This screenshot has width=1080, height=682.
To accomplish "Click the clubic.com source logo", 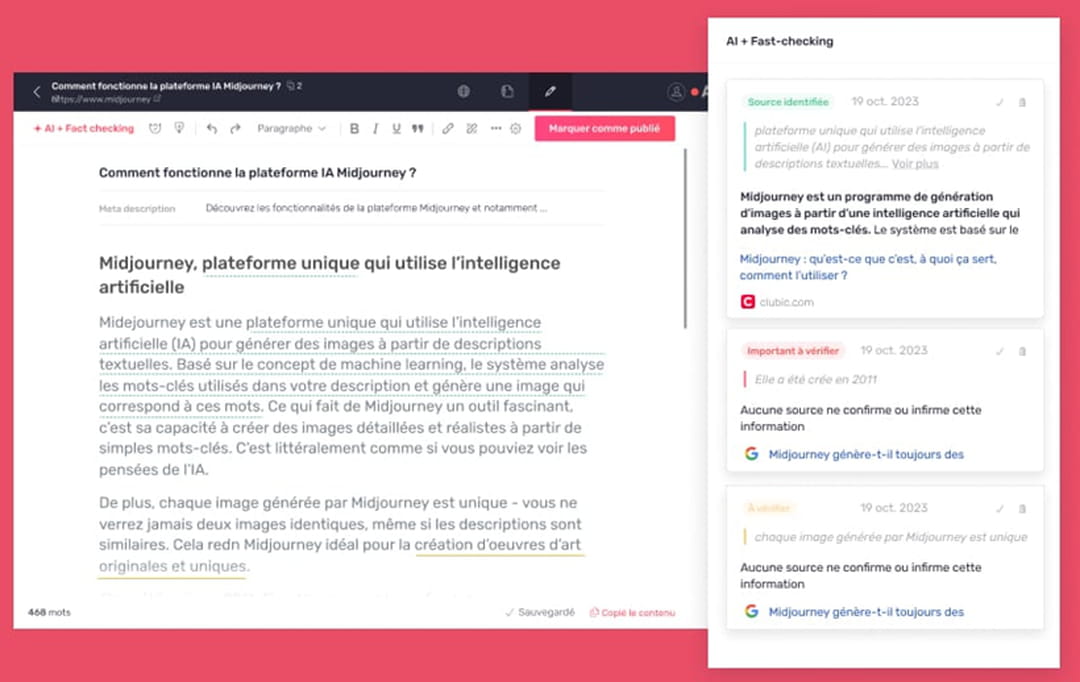I will coord(747,302).
